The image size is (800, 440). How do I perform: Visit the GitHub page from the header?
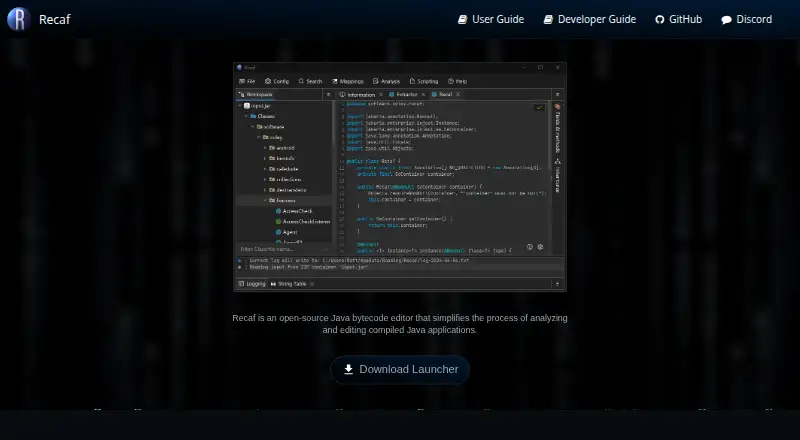(679, 19)
